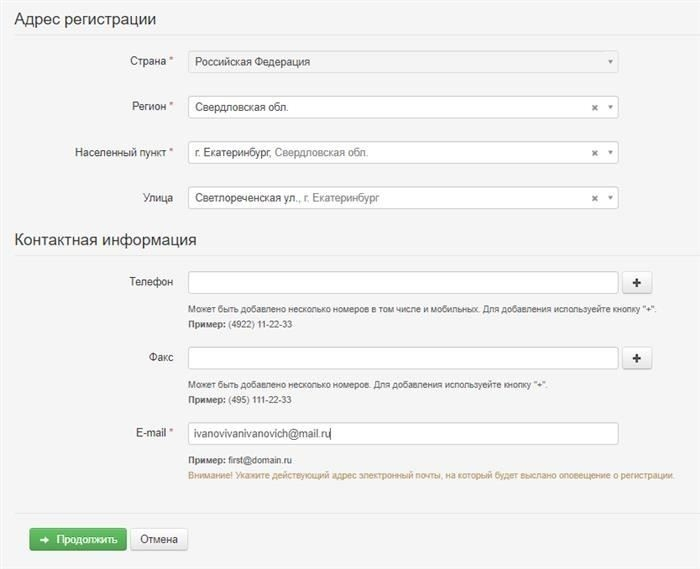Add another fax number with plus button
This screenshot has width=700, height=569.
point(637,358)
